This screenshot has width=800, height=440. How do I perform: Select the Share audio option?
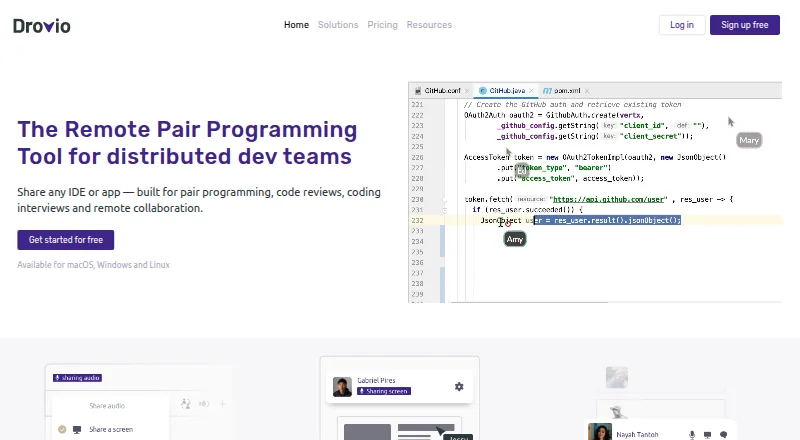point(107,406)
